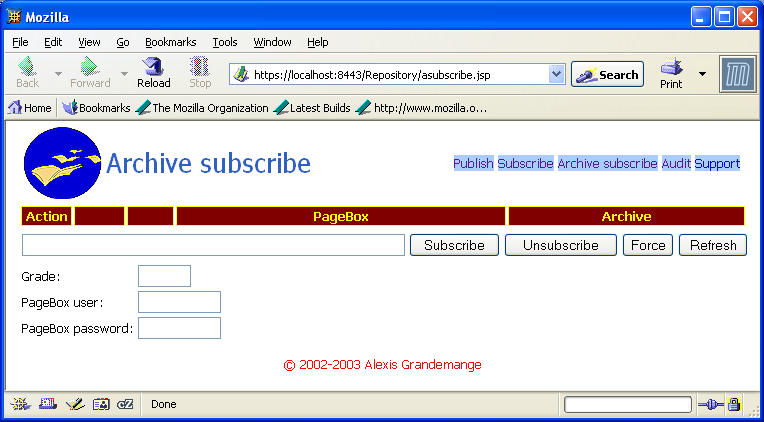The image size is (764, 422).
Task: Click the Back navigation arrow icon
Action: (x=28, y=67)
